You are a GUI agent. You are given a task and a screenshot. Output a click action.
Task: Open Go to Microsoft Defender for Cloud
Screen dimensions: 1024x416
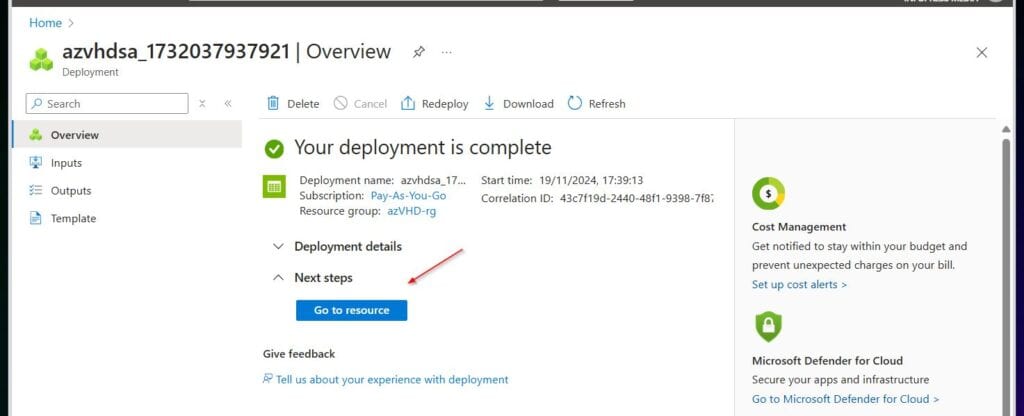click(x=846, y=399)
